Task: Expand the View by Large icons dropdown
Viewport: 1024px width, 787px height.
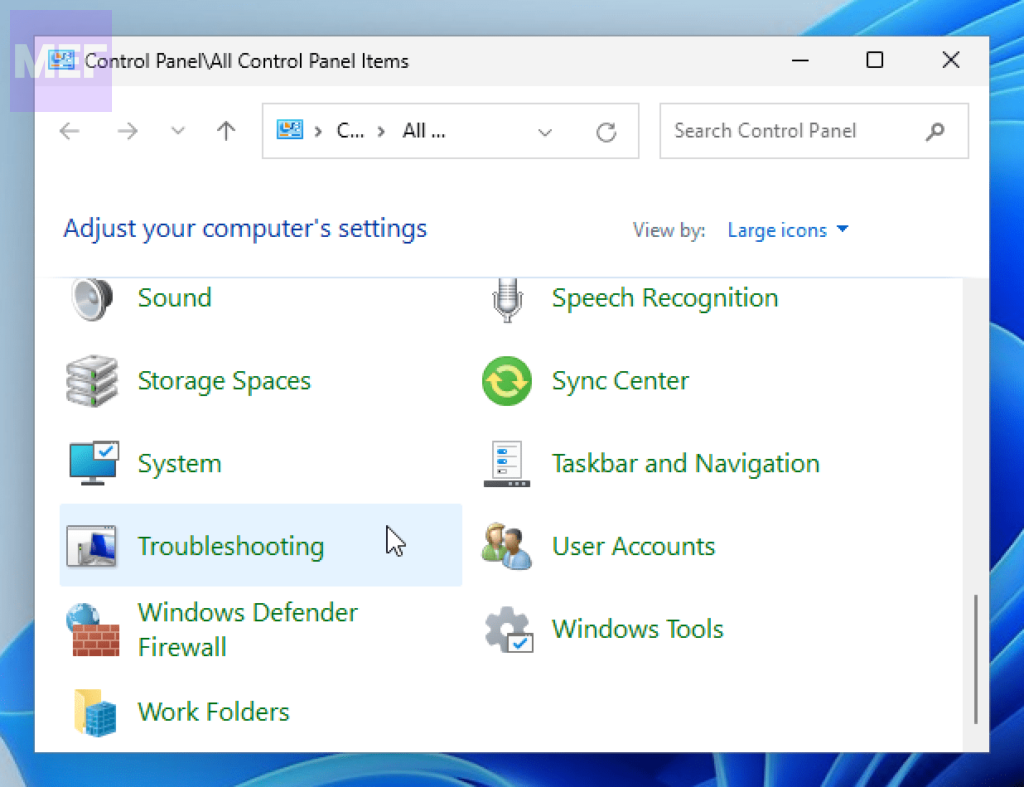Action: 788,230
